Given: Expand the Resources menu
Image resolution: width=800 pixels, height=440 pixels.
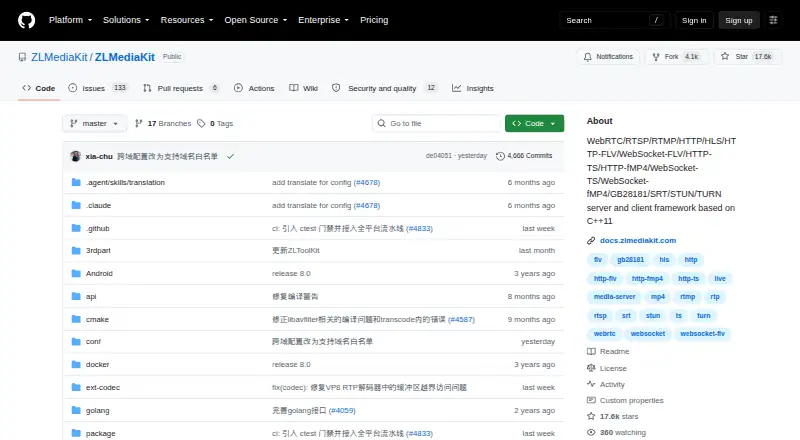Looking at the screenshot, I should point(187,20).
